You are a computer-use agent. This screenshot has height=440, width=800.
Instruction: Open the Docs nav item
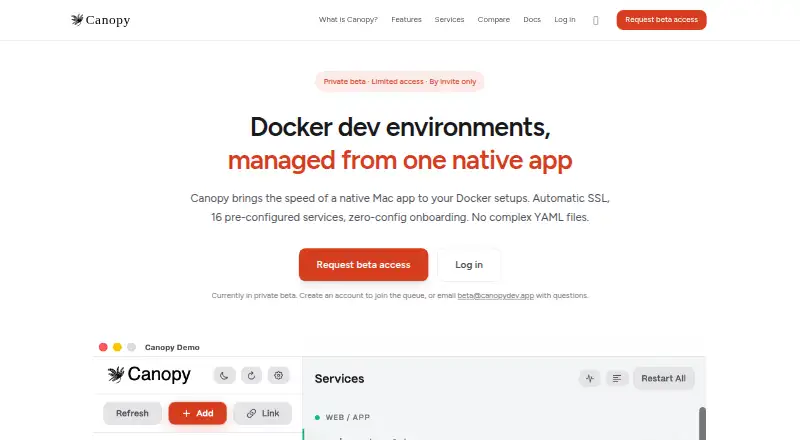point(532,19)
